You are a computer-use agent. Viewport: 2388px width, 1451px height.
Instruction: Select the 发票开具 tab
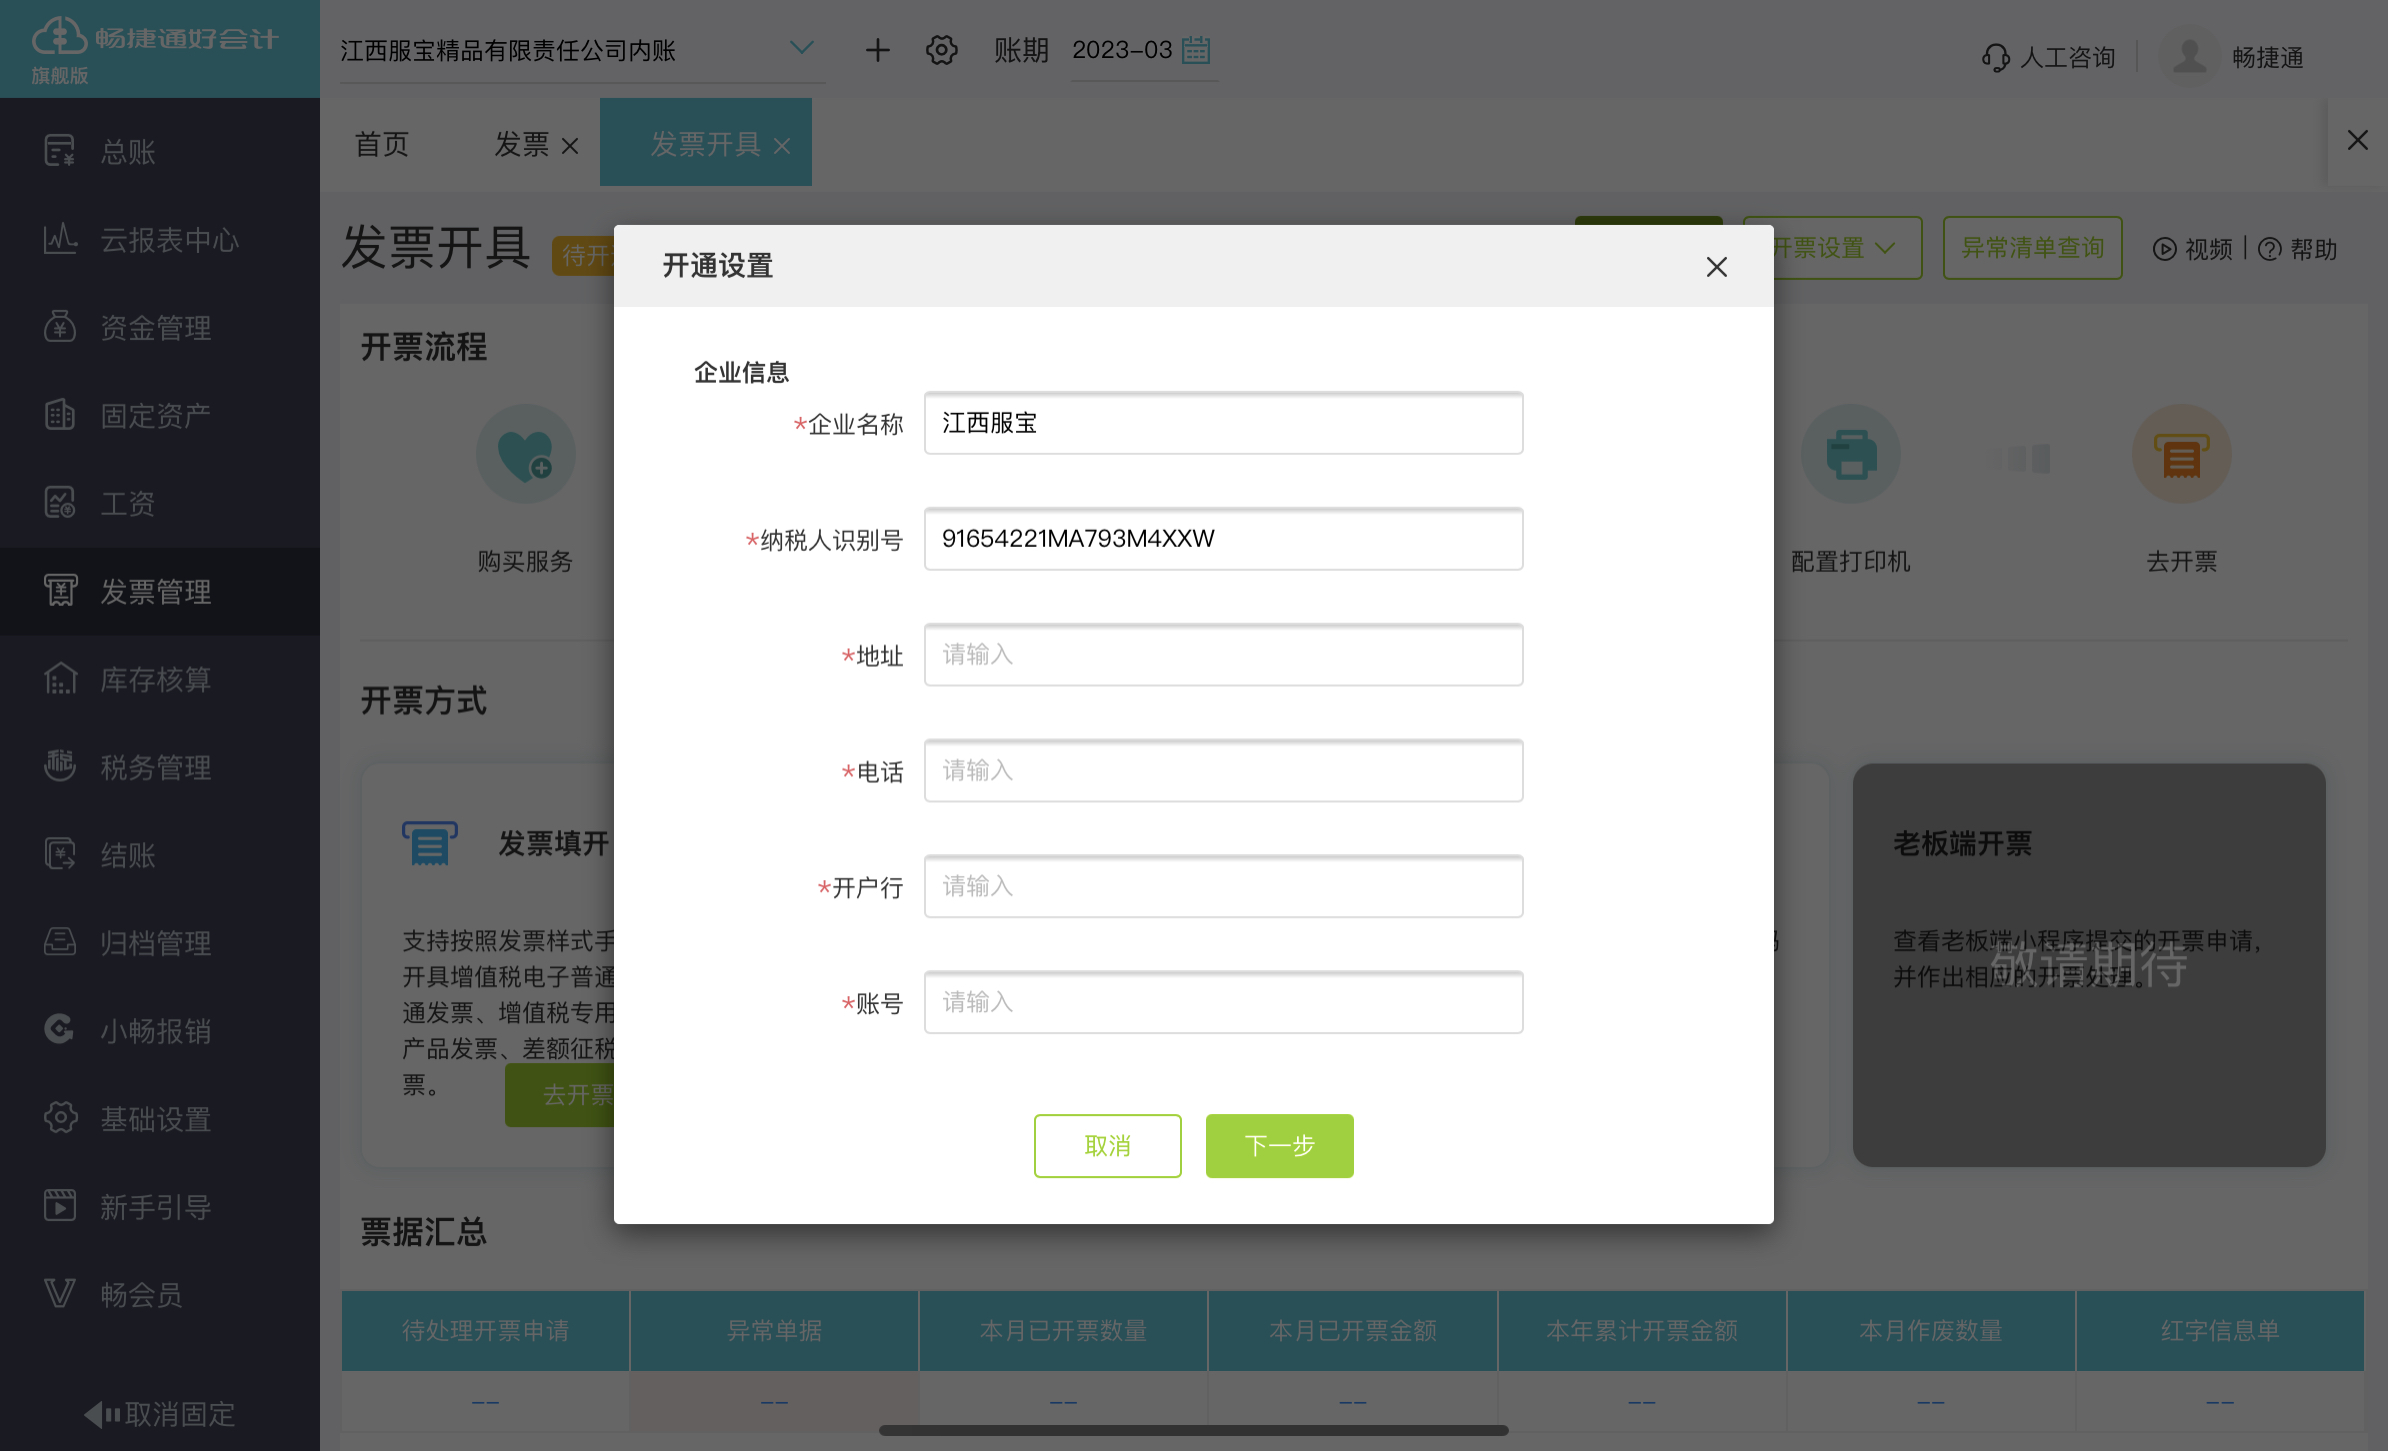point(706,143)
